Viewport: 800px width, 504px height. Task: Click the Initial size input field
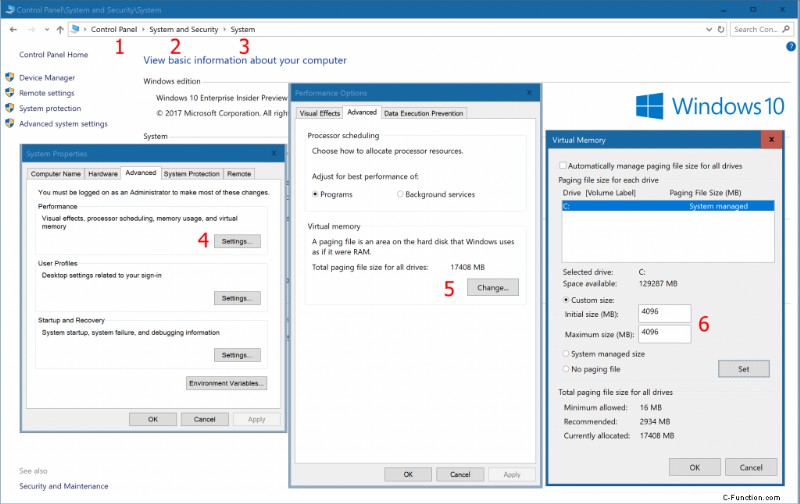point(663,313)
